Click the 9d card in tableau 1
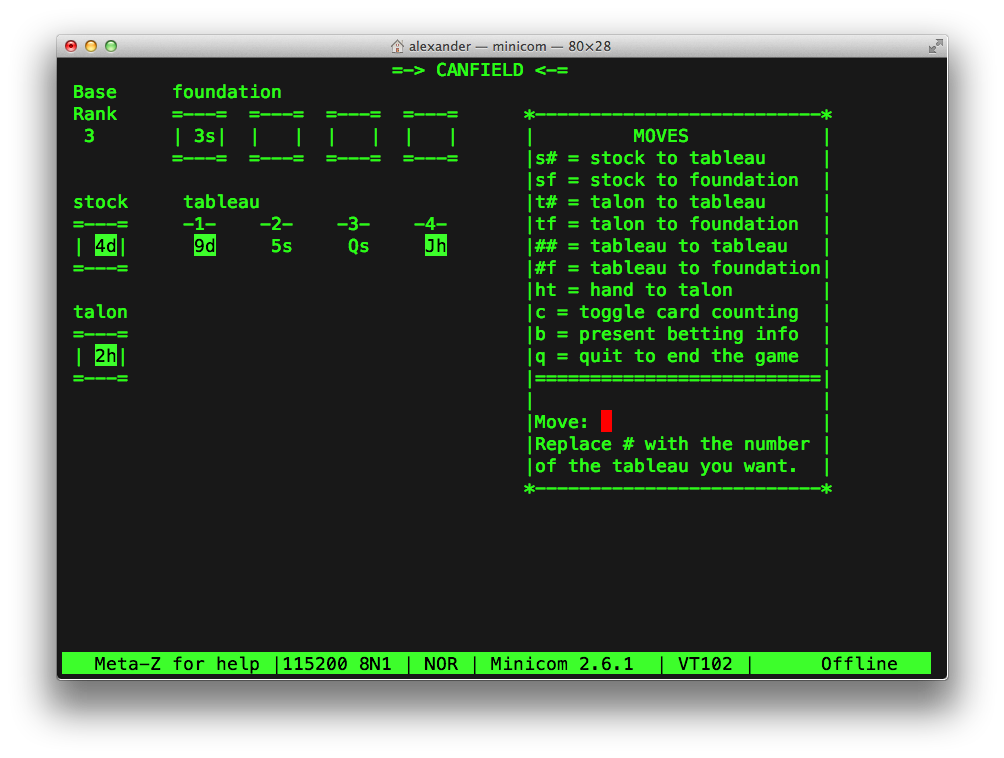Image resolution: width=1004 pixels, height=758 pixels. coord(204,246)
